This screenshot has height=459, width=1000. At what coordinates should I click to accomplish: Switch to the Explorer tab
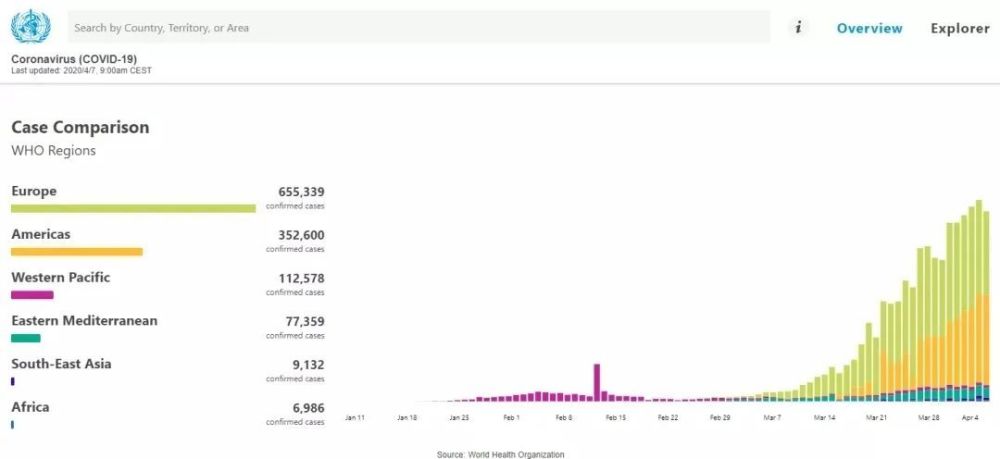pyautogui.click(x=959, y=28)
